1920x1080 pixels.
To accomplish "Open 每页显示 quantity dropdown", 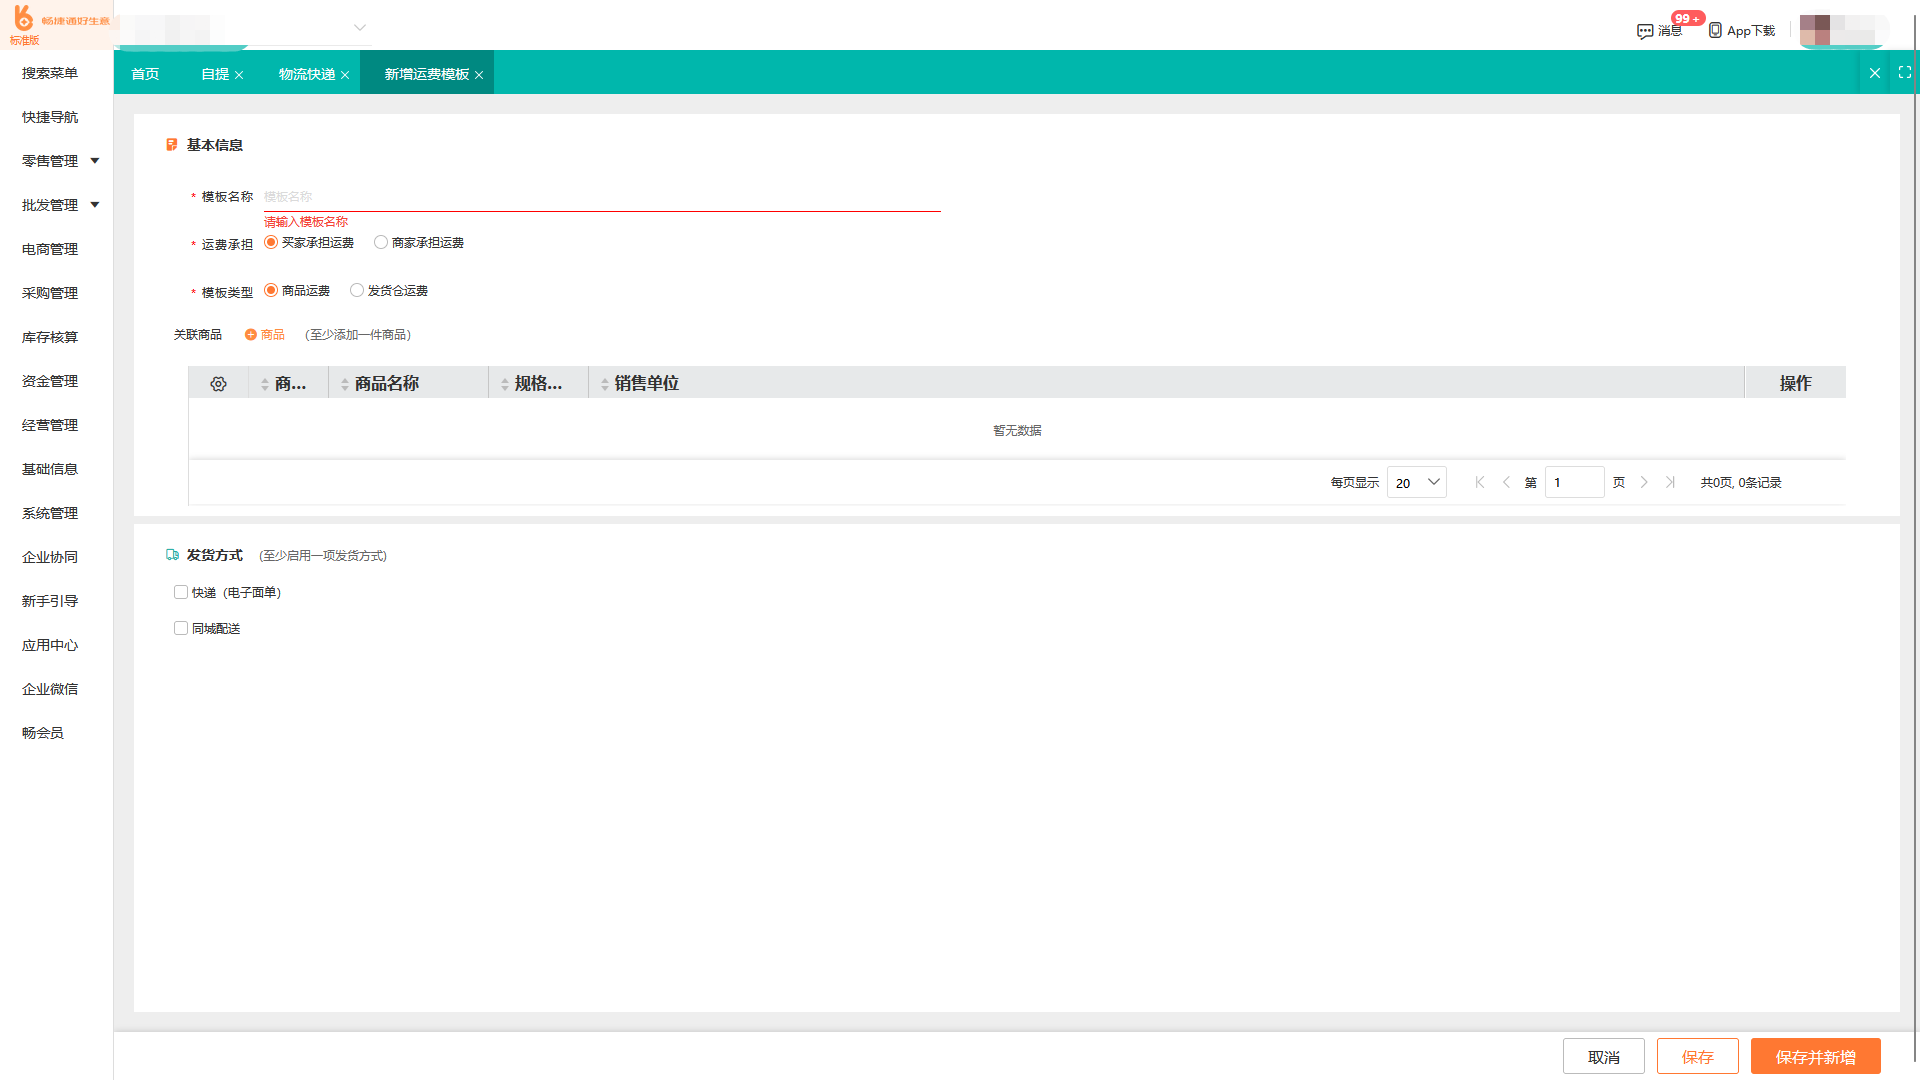I will click(x=1418, y=481).
